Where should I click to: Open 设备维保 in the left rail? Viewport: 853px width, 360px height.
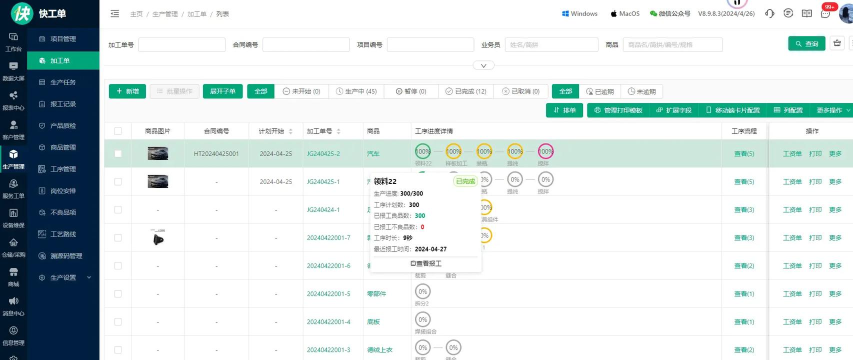[x=14, y=218]
